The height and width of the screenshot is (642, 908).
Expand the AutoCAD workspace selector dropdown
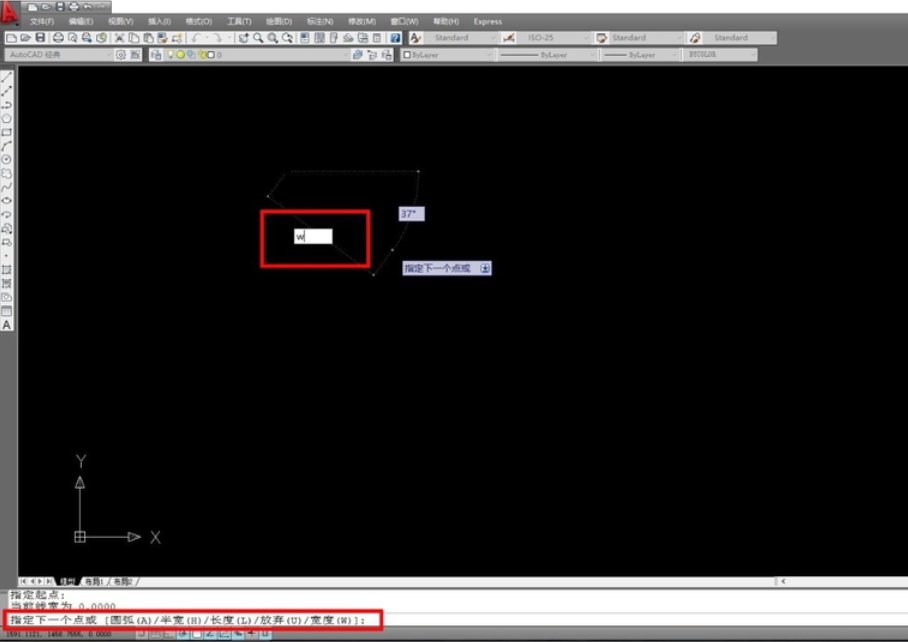tap(60, 55)
